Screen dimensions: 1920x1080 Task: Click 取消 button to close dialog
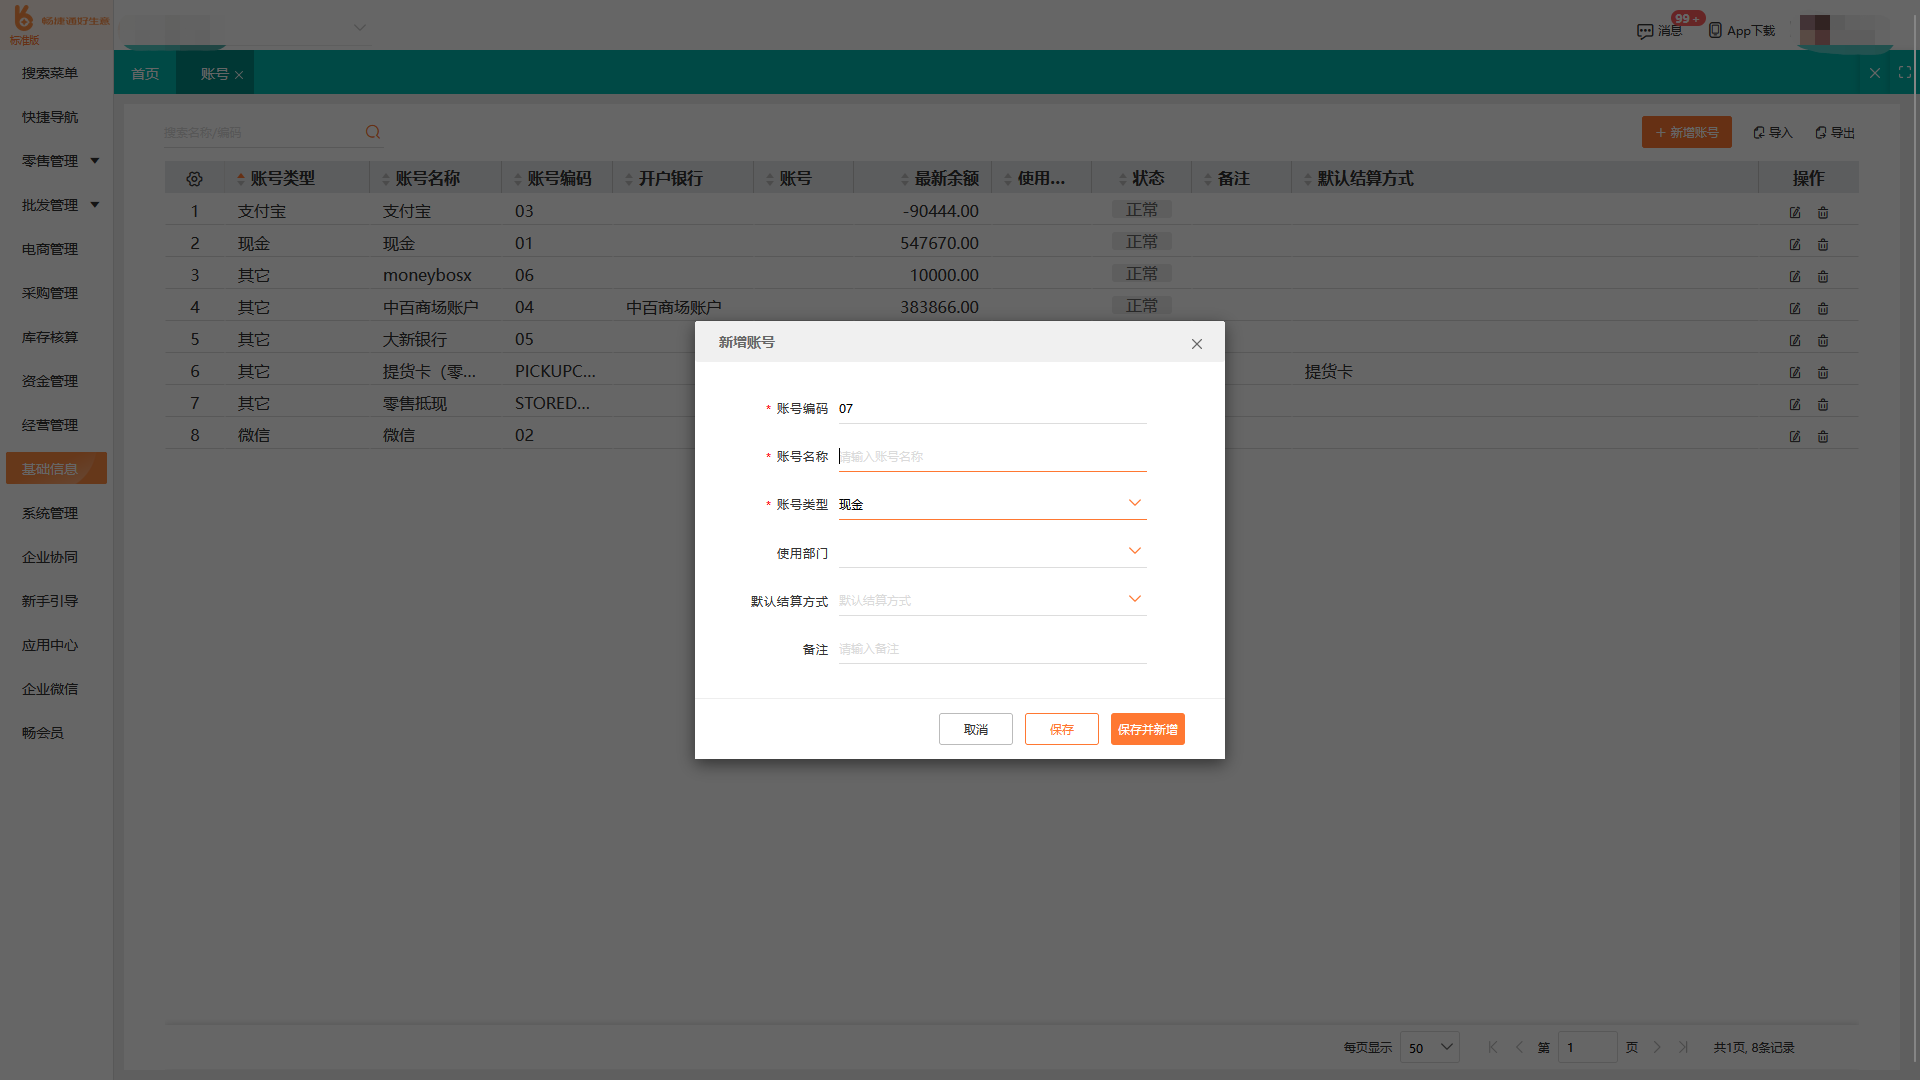coord(976,729)
